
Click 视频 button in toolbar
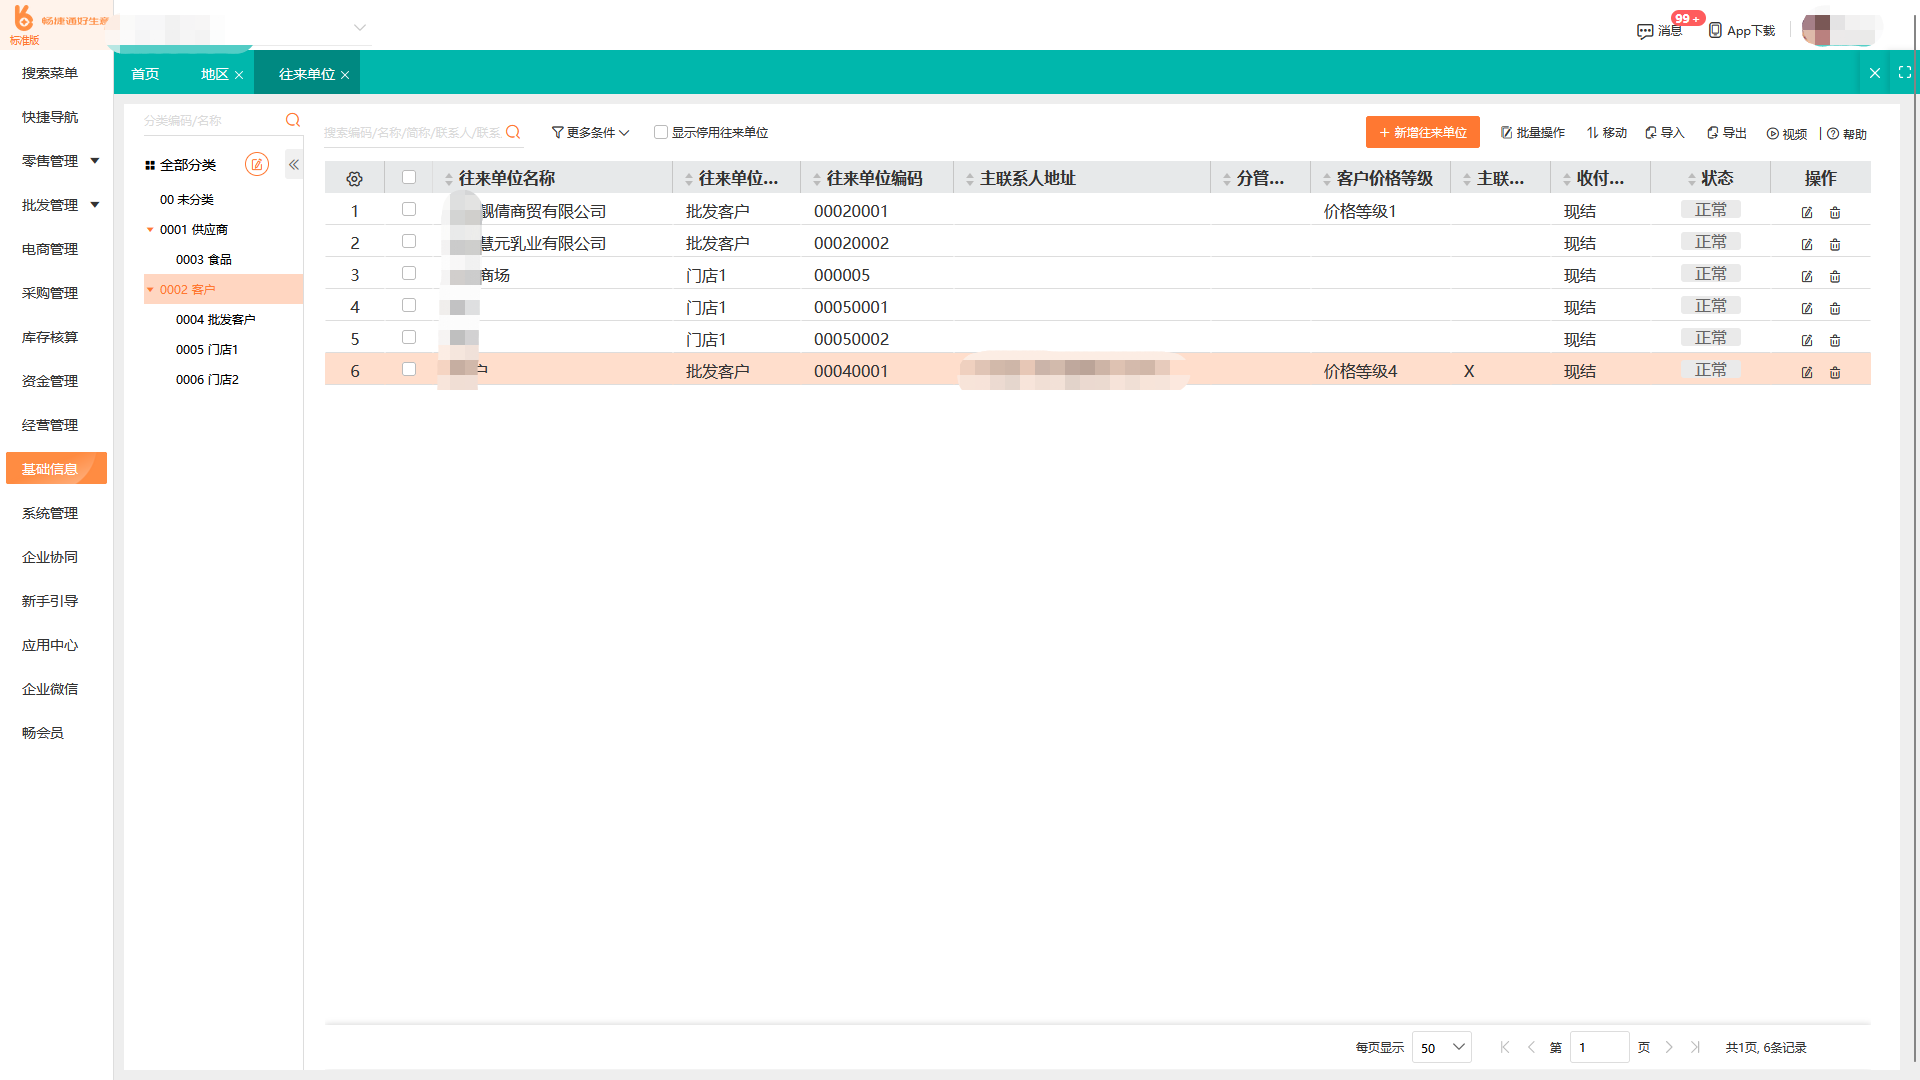pyautogui.click(x=1787, y=131)
